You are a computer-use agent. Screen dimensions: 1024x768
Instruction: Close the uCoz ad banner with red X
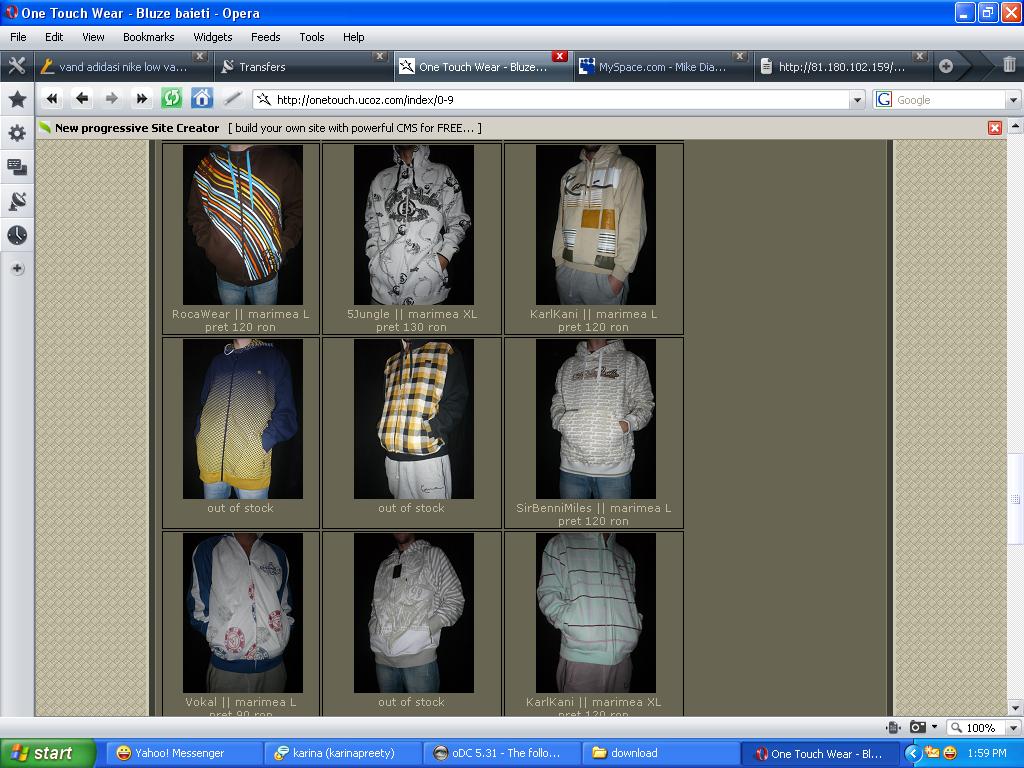click(x=994, y=128)
